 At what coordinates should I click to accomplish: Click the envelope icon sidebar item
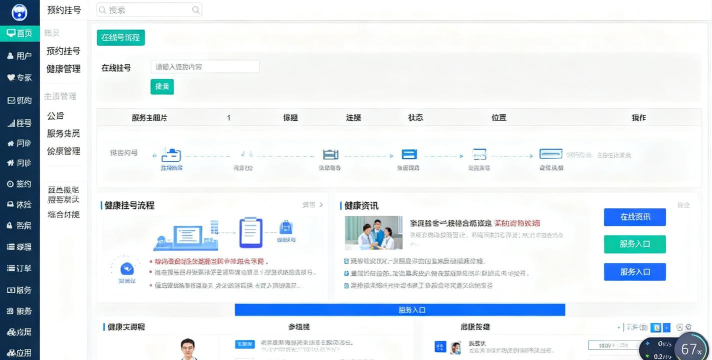pyautogui.click(x=20, y=100)
